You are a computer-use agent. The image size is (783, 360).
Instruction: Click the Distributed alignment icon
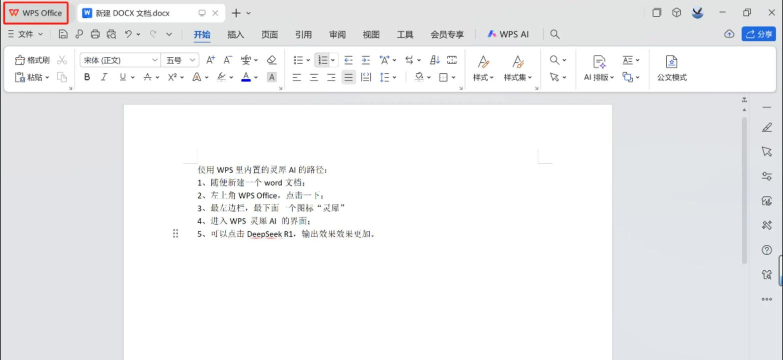pos(366,77)
